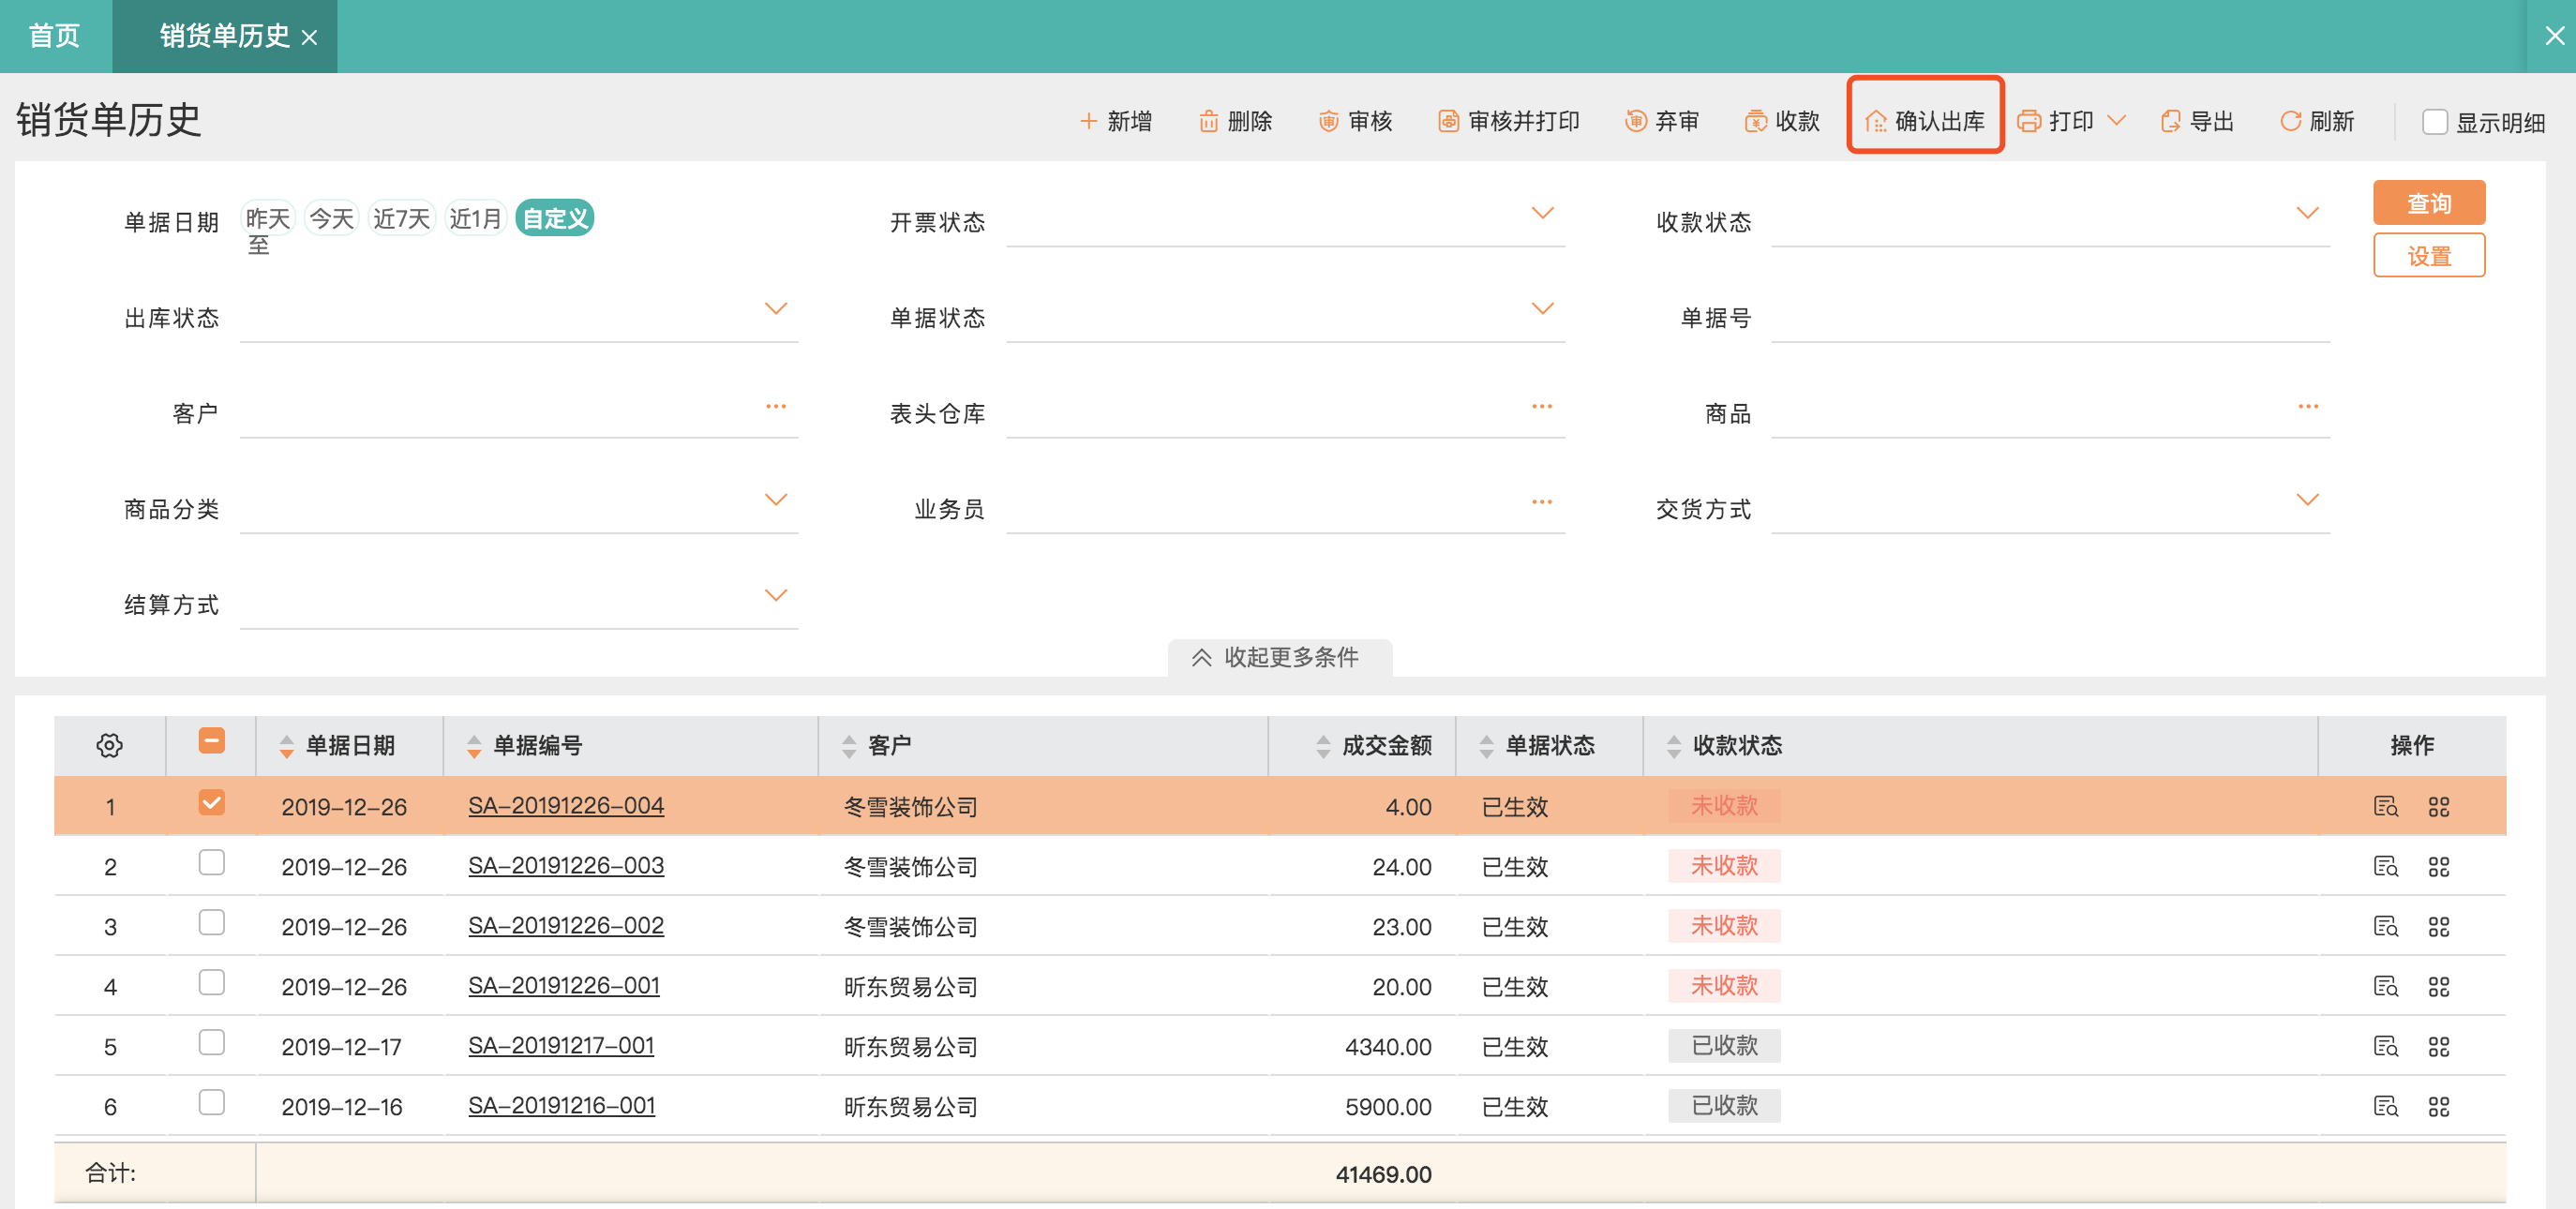Click the SA-20191226-003 hyperlink
2576x1209 pixels.
coord(567,864)
